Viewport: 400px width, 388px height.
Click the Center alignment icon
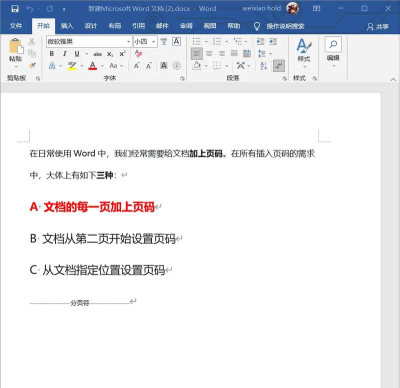click(209, 53)
